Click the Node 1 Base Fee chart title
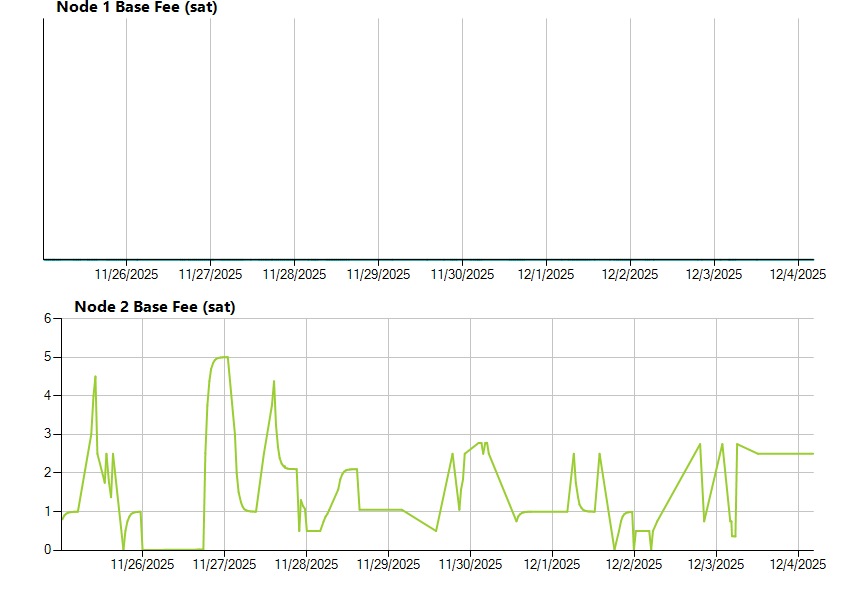Viewport: 860px width, 600px height. 137,8
